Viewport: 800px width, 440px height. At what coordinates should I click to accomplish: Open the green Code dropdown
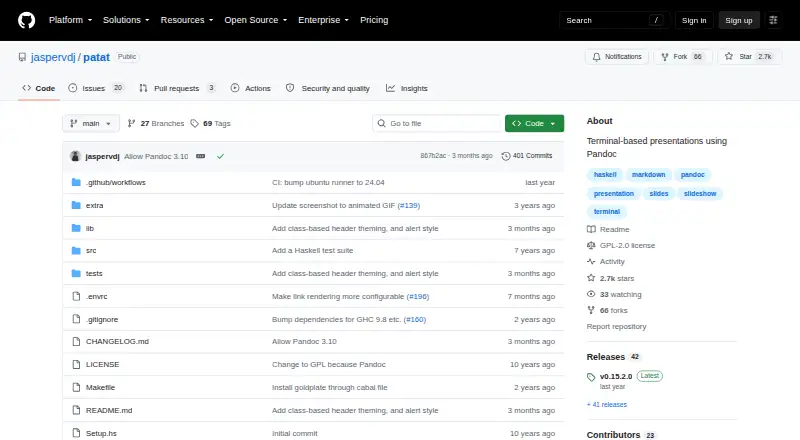coord(534,124)
